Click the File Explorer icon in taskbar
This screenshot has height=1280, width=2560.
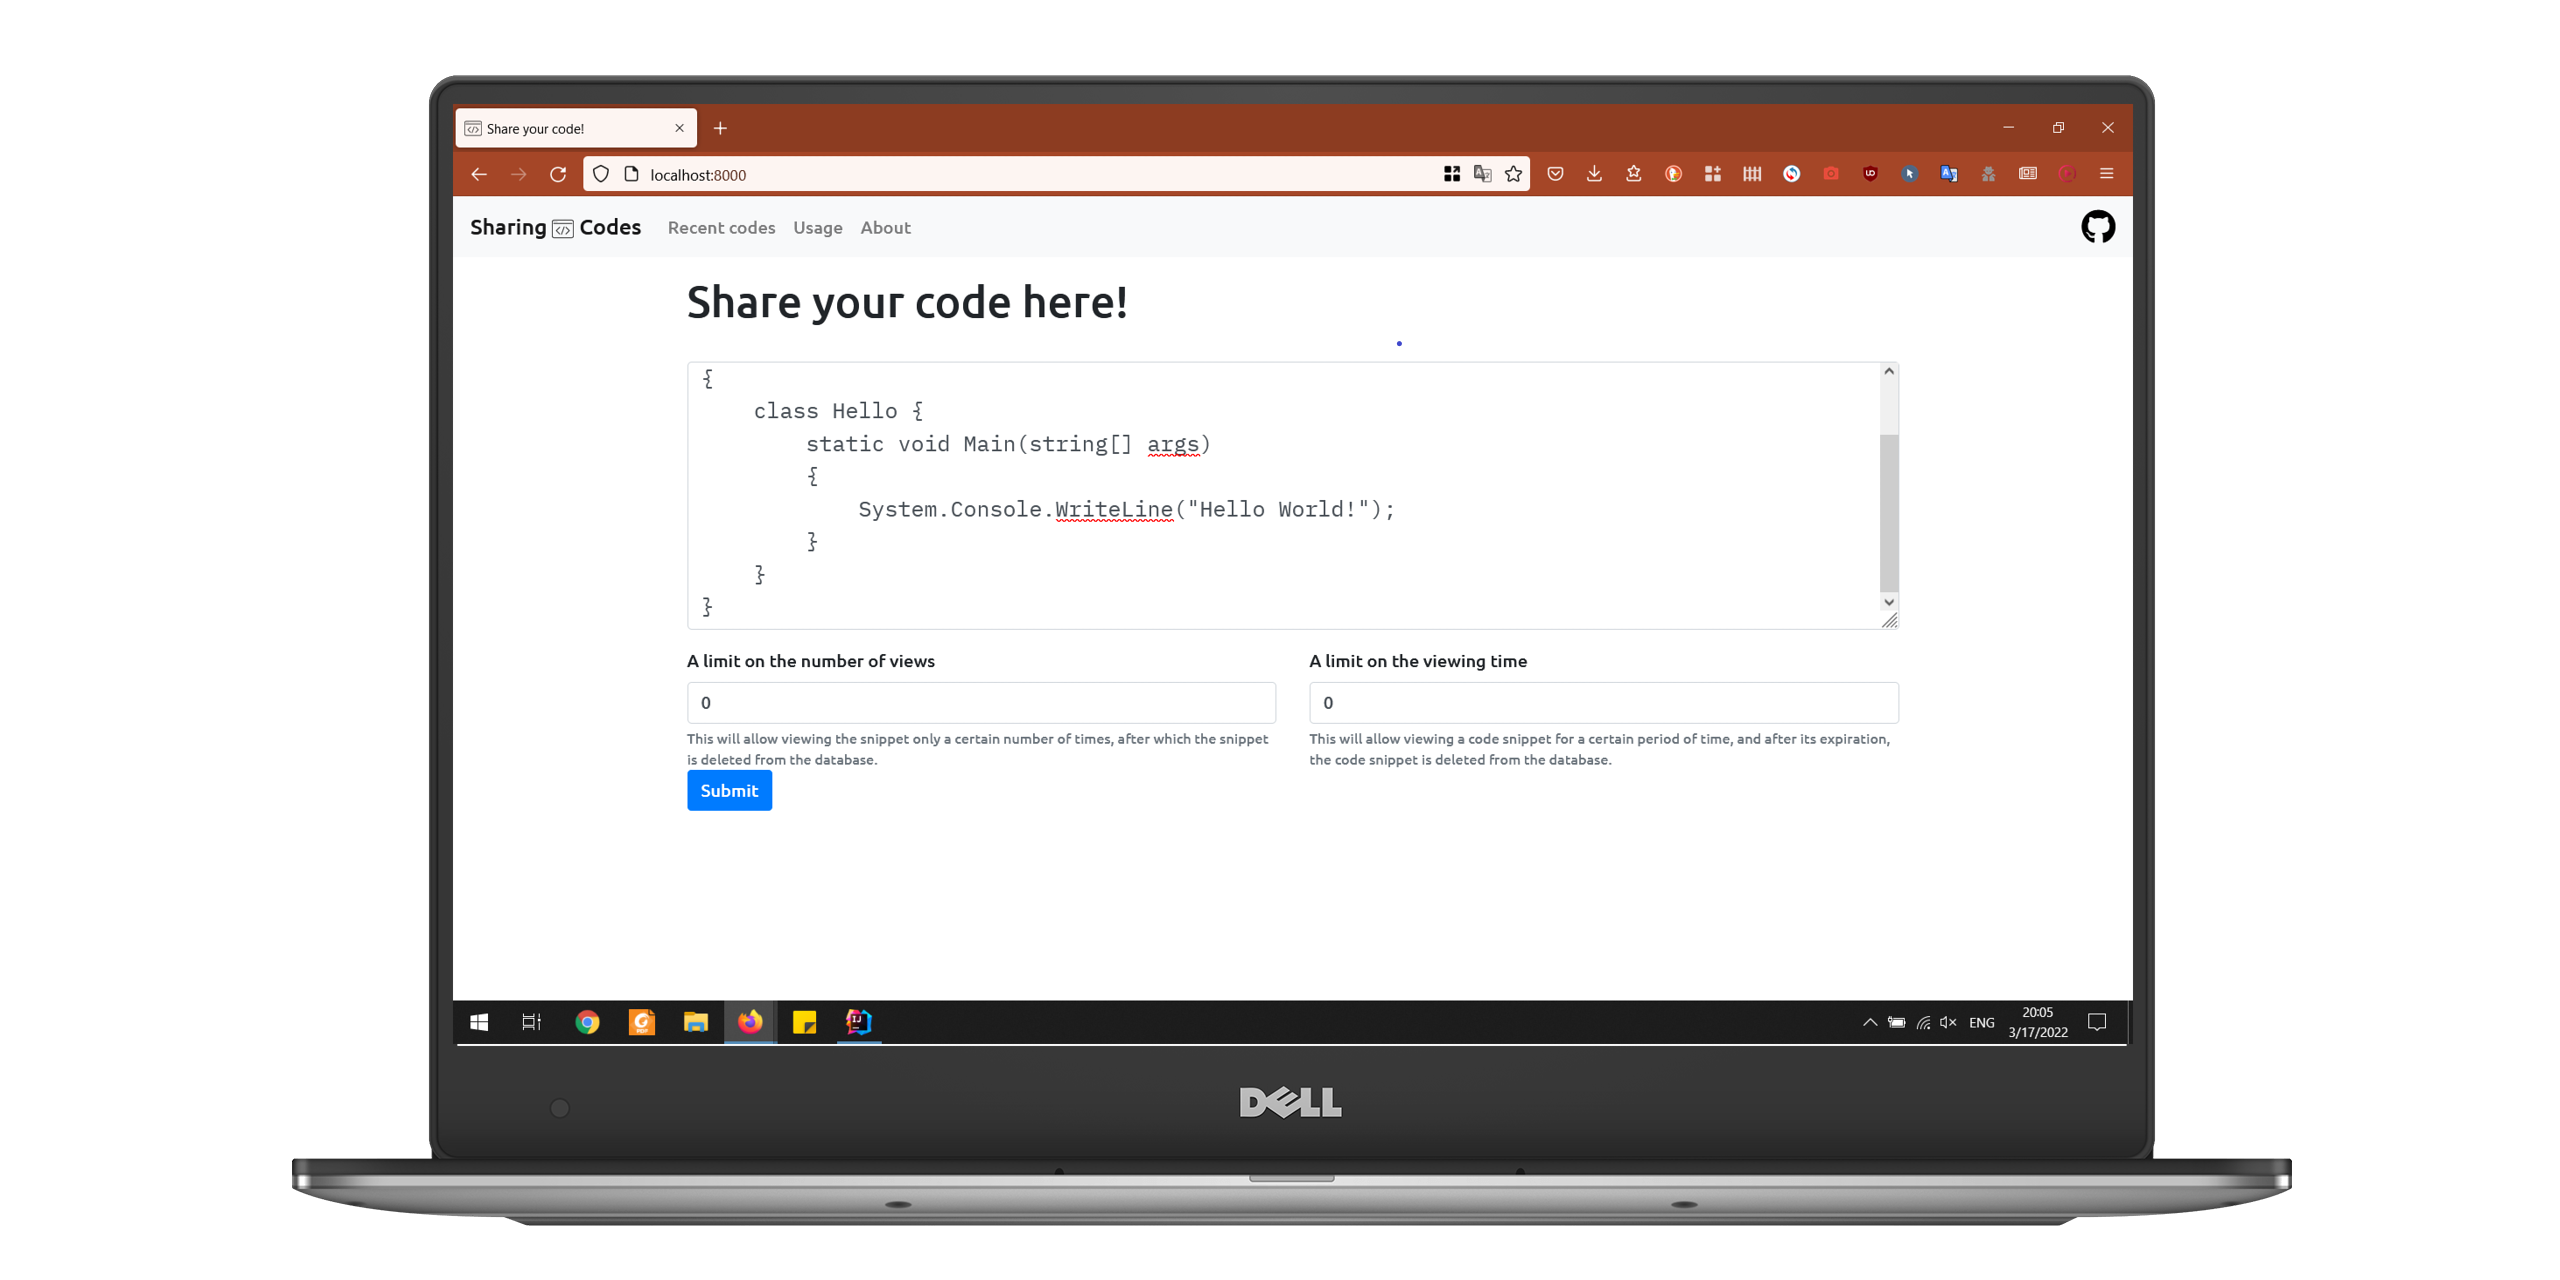click(x=694, y=1022)
